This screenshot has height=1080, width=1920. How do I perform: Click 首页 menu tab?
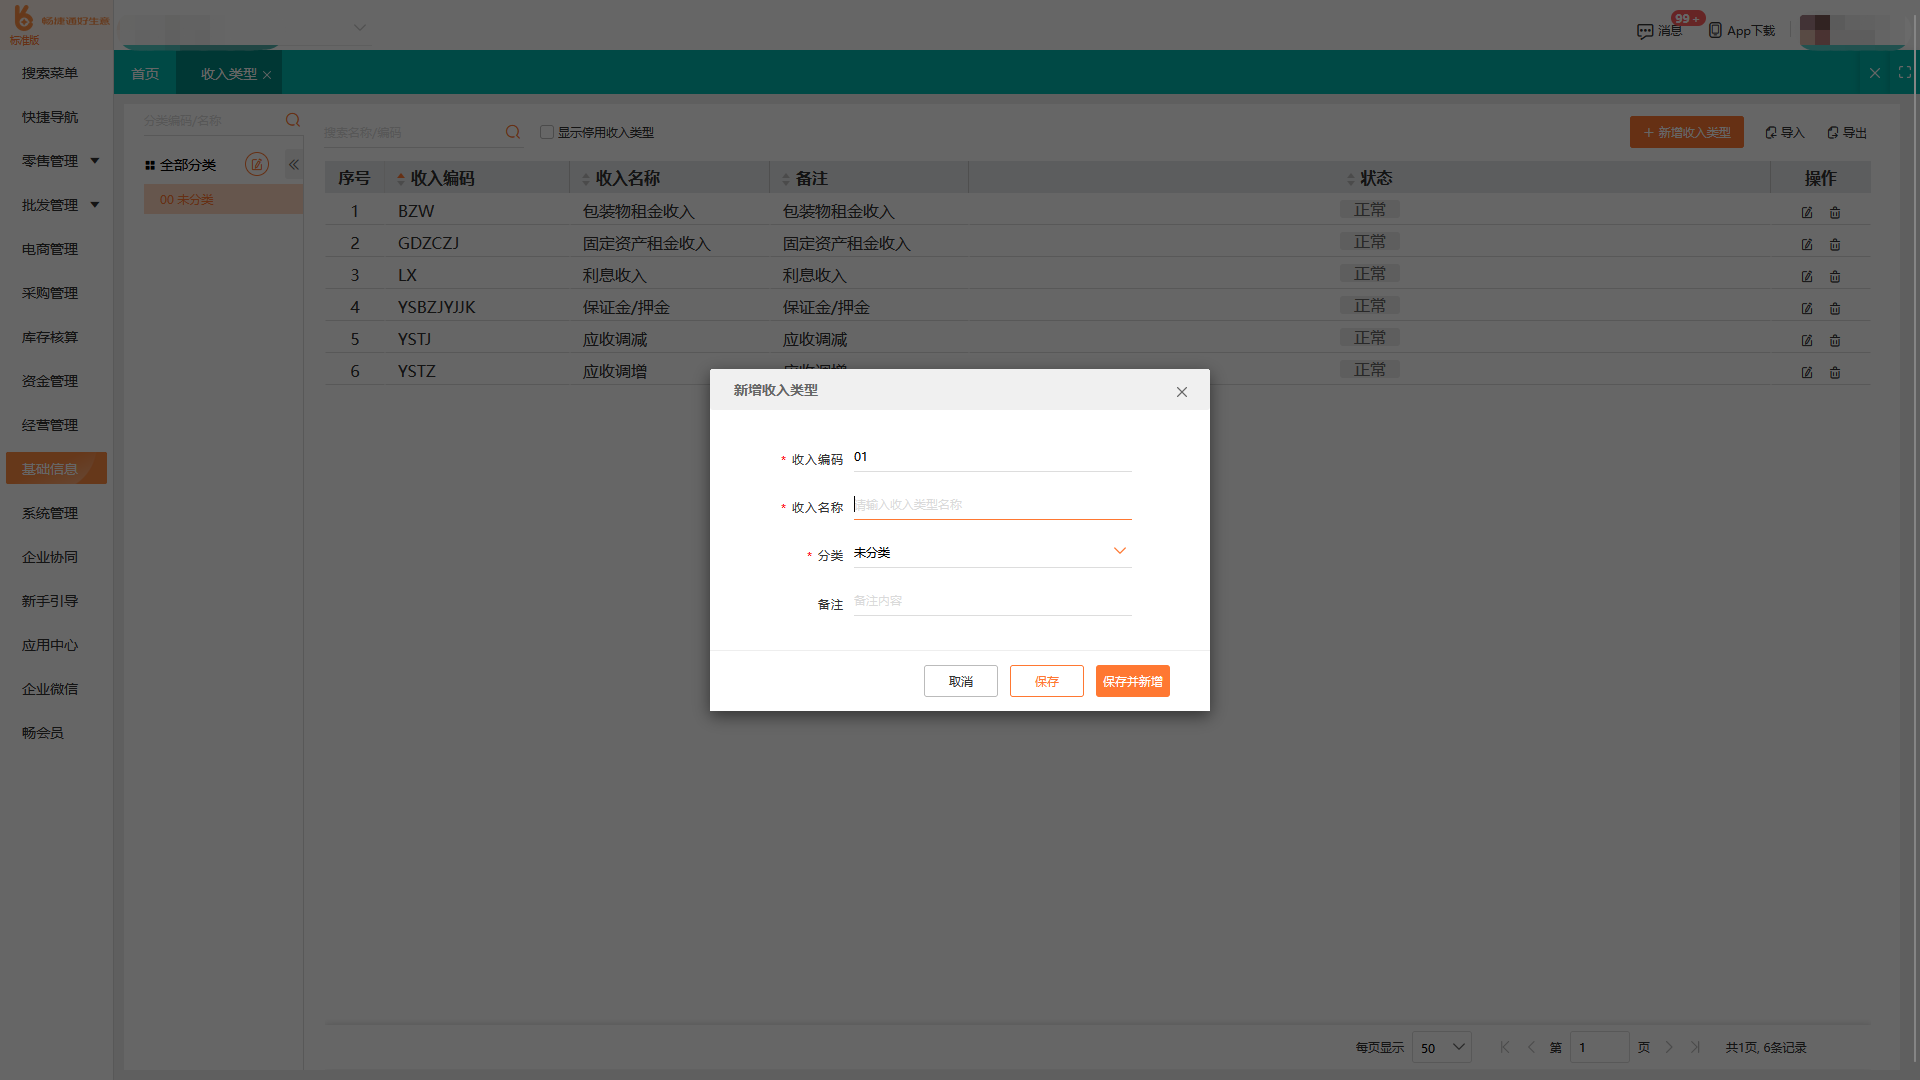145,73
